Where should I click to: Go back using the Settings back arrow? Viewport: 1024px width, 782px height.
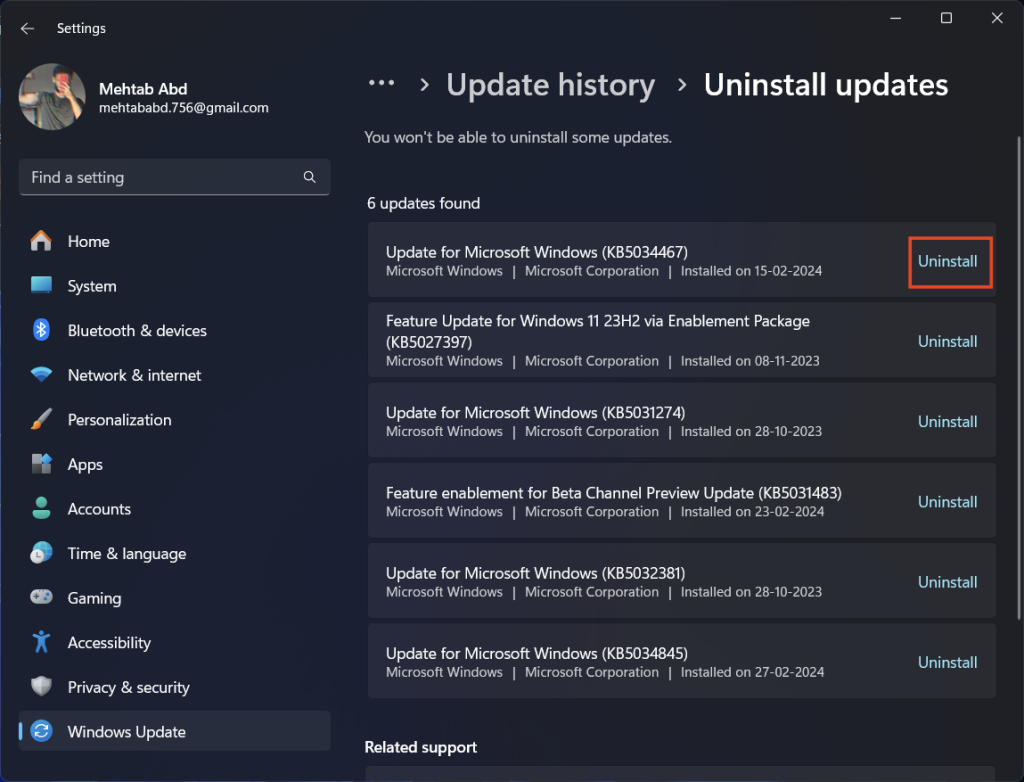coord(27,28)
